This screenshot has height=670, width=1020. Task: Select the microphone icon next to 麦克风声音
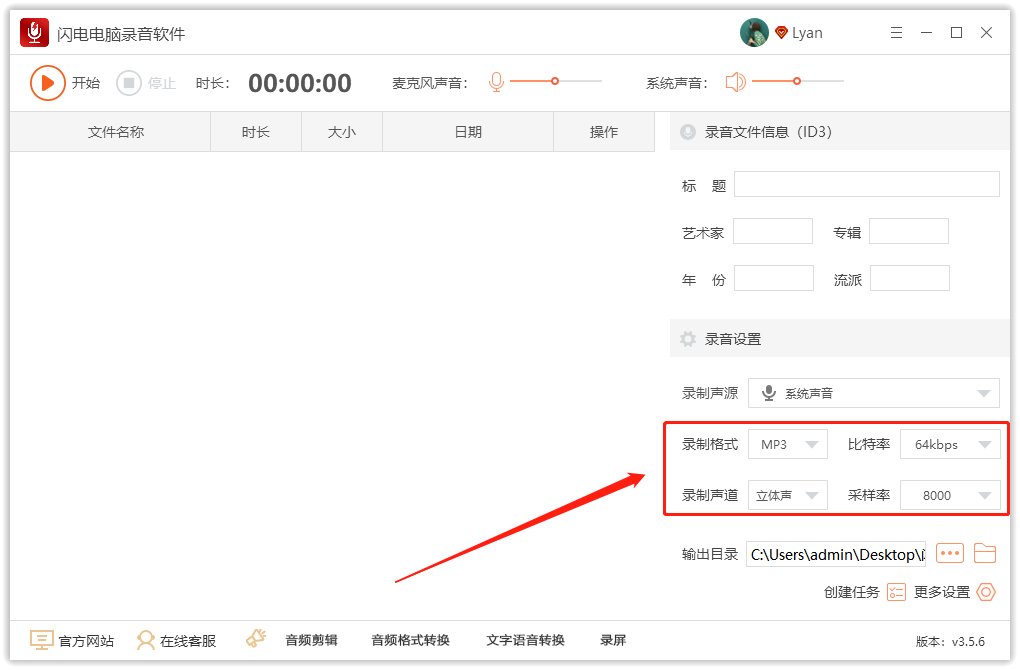tap(496, 82)
